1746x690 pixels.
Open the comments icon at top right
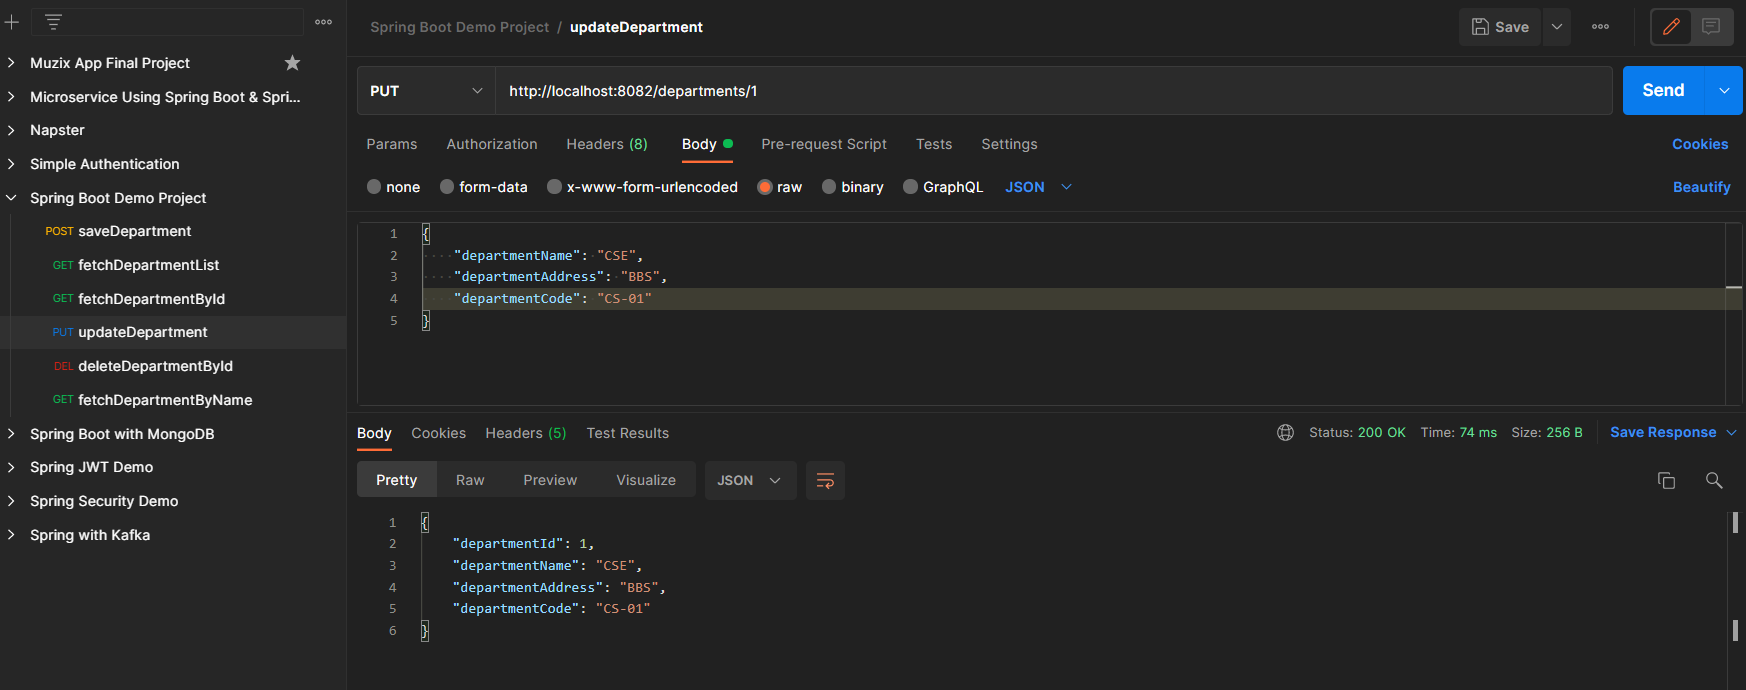pyautogui.click(x=1711, y=27)
